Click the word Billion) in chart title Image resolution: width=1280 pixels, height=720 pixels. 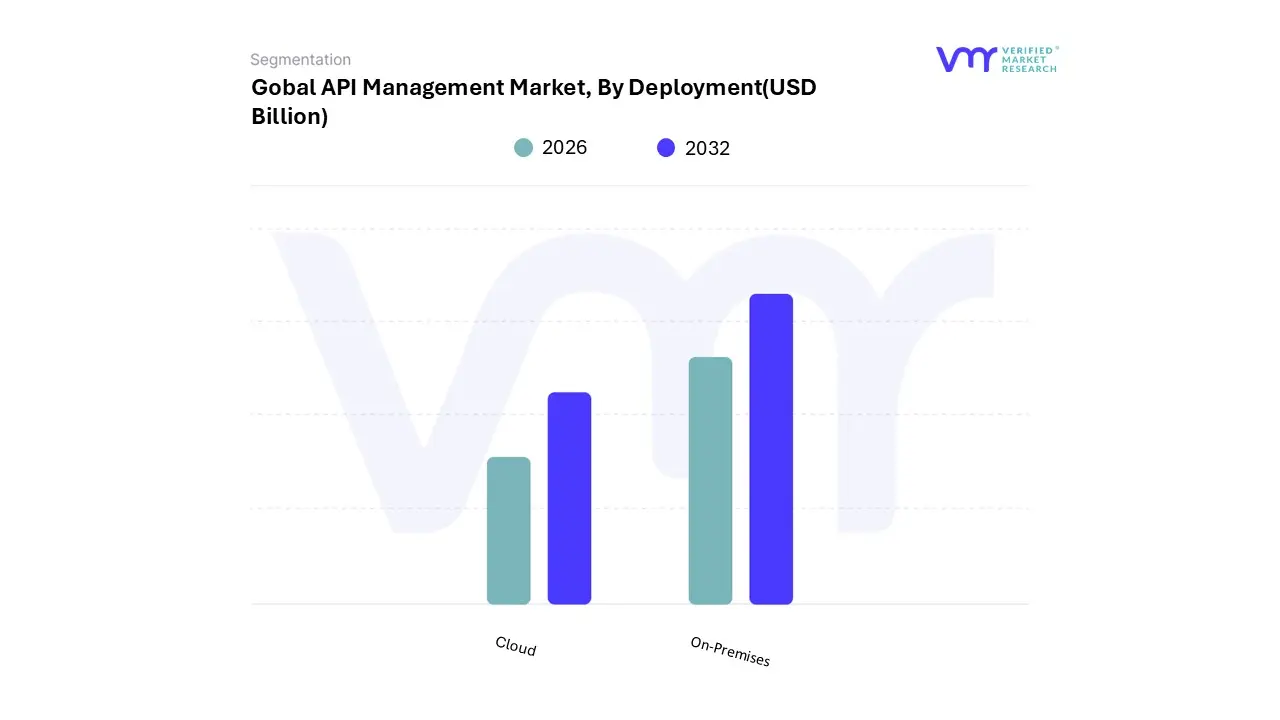click(289, 116)
